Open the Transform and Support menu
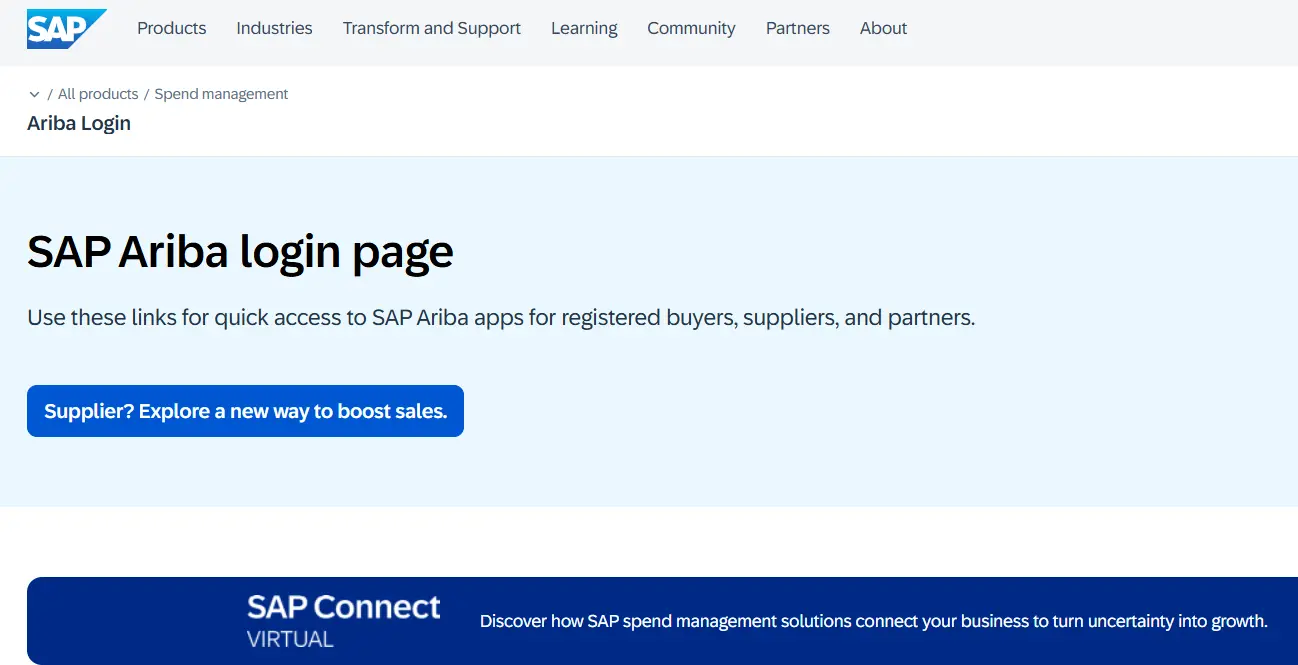 [431, 29]
